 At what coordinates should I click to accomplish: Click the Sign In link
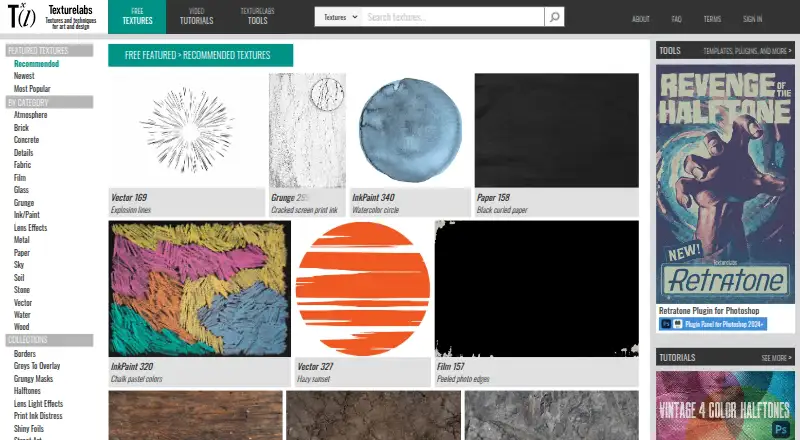(753, 19)
